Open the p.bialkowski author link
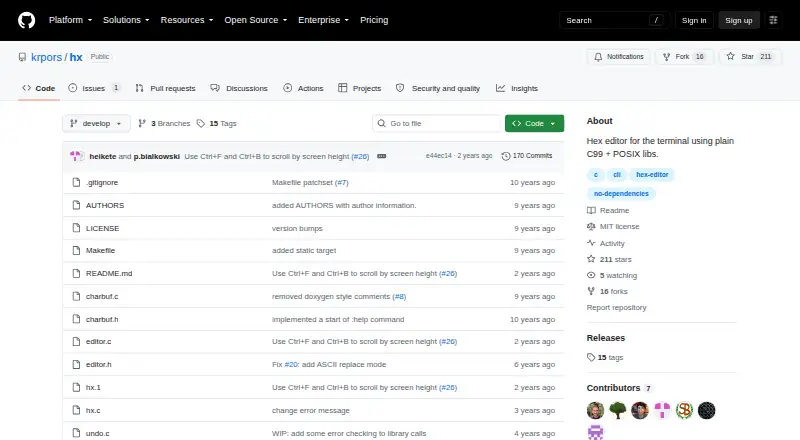Screen dimensions: 800x440 [x=157, y=156]
